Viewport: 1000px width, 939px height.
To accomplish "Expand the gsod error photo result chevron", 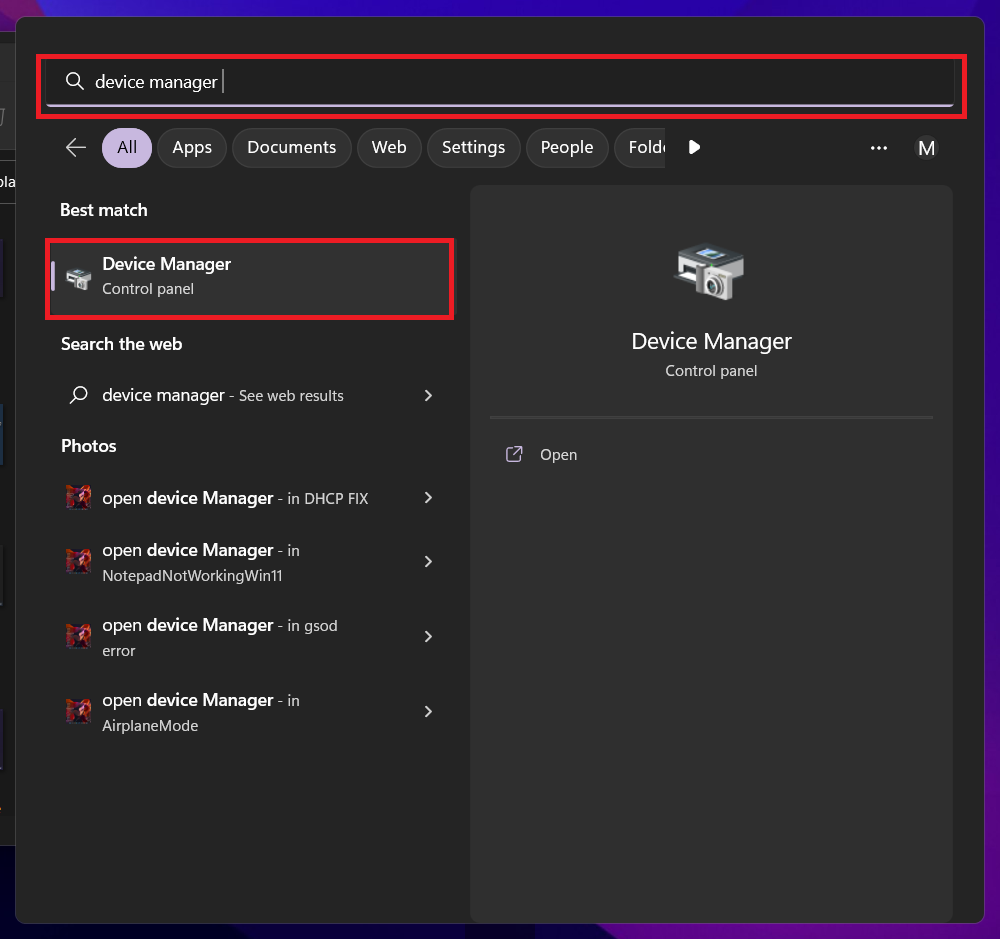I will [428, 637].
